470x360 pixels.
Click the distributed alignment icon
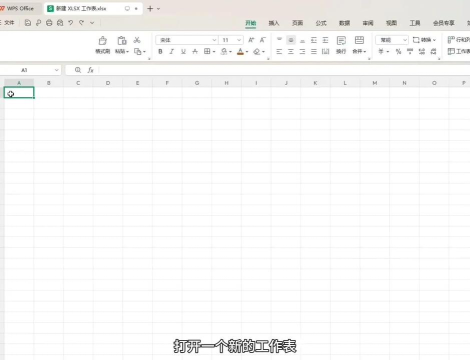click(325, 52)
